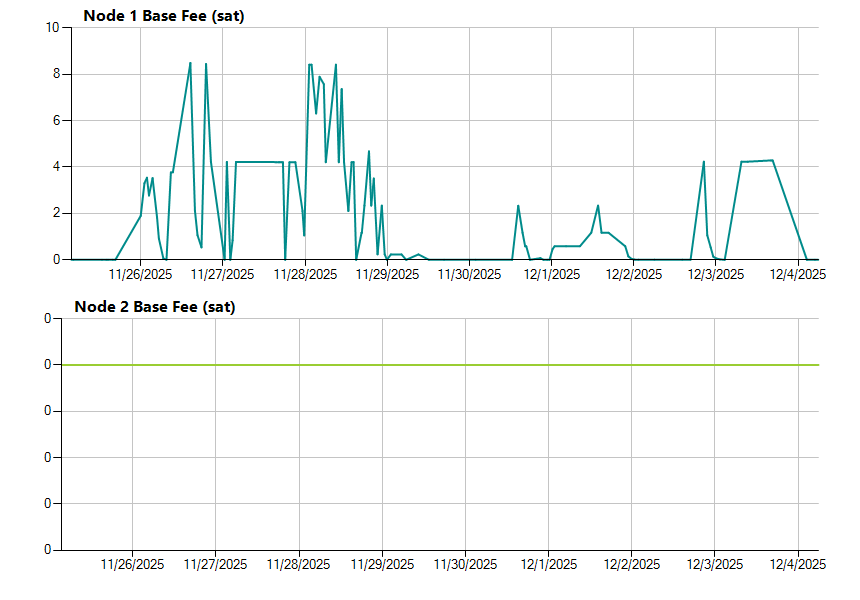
Task: Select 12/3/2025 on Node 2 date axis
Action: coord(714,564)
